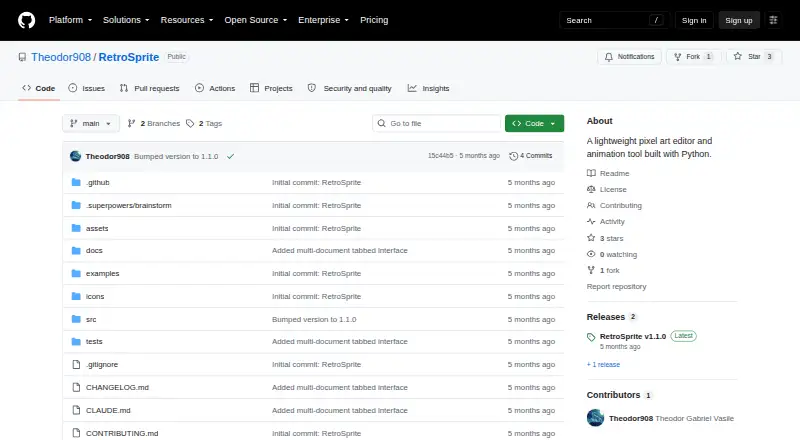This screenshot has width=800, height=440.
Task: Click the contributor avatar of Theodor908
Action: (x=595, y=418)
